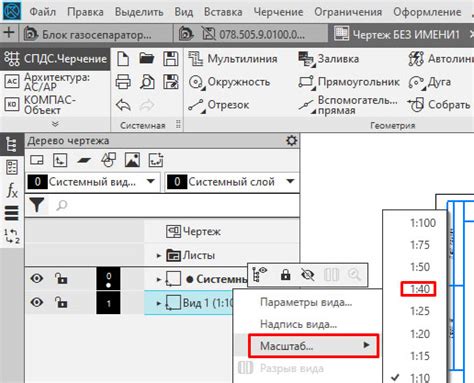Undo last action arrow

click(123, 105)
